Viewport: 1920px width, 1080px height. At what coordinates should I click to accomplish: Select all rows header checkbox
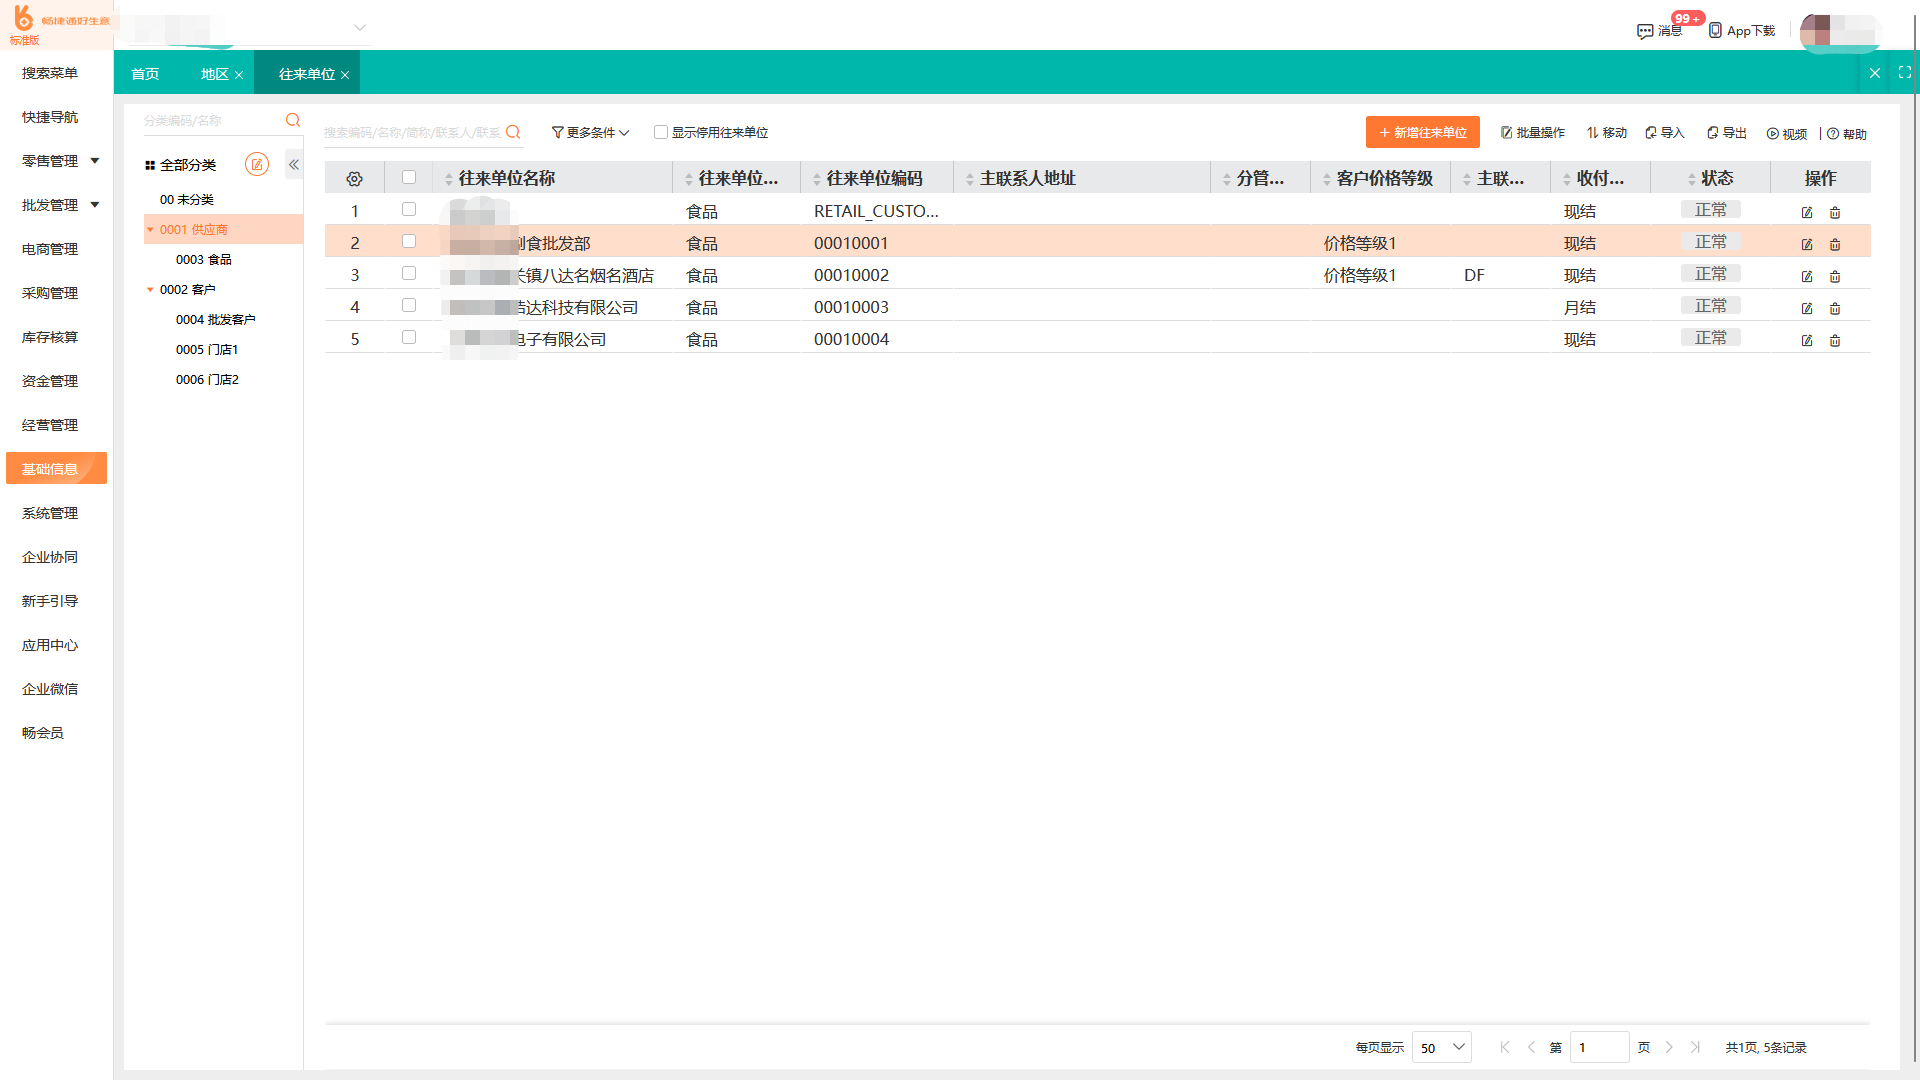[409, 178]
